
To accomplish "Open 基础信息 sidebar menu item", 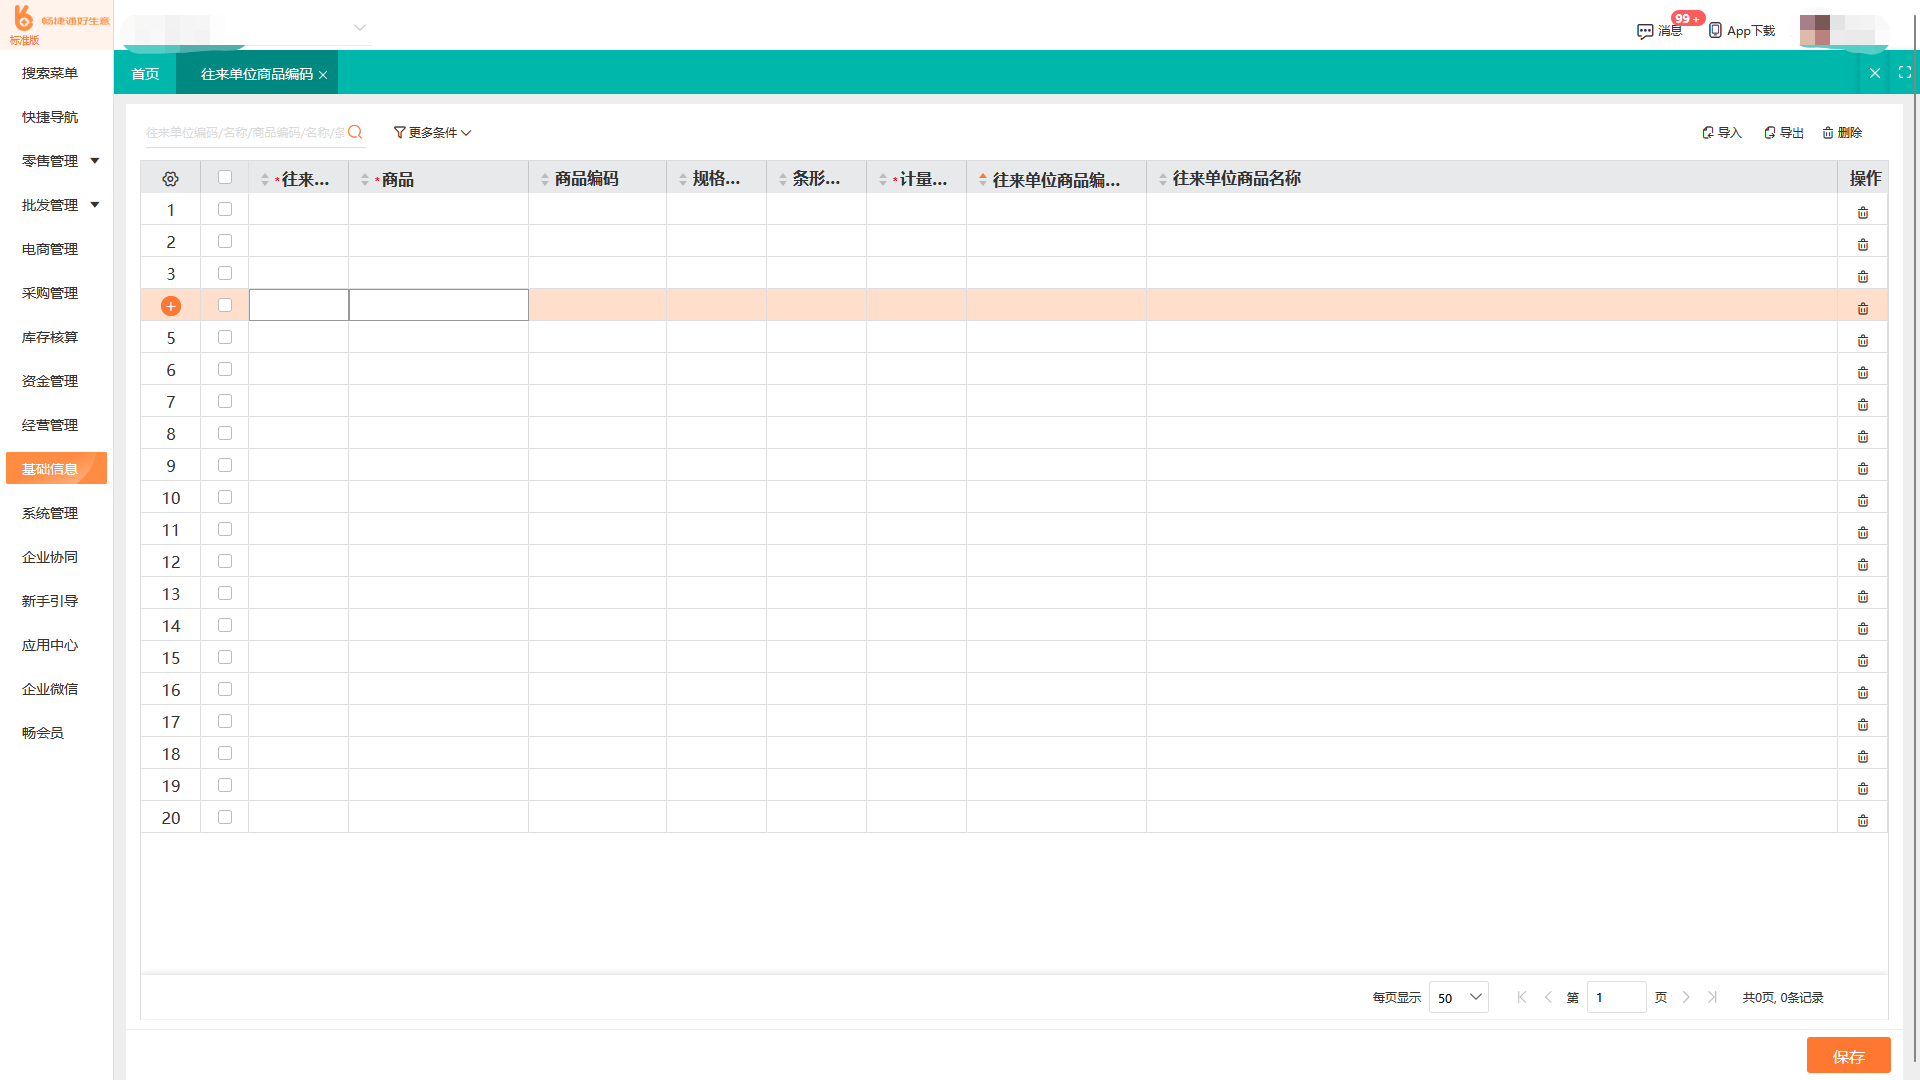I will [x=51, y=468].
